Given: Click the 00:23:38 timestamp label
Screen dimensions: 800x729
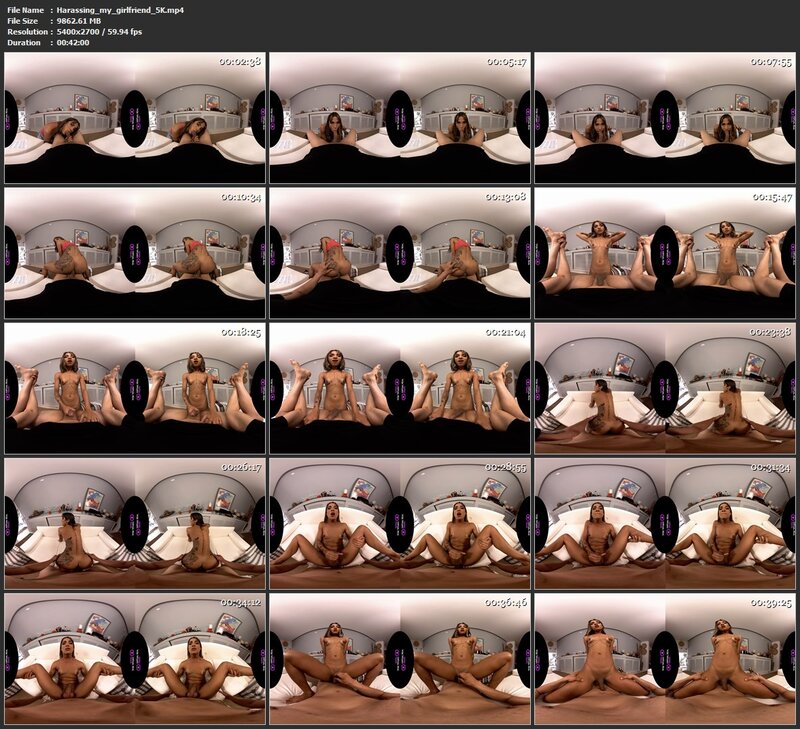Looking at the screenshot, I should coord(772,332).
